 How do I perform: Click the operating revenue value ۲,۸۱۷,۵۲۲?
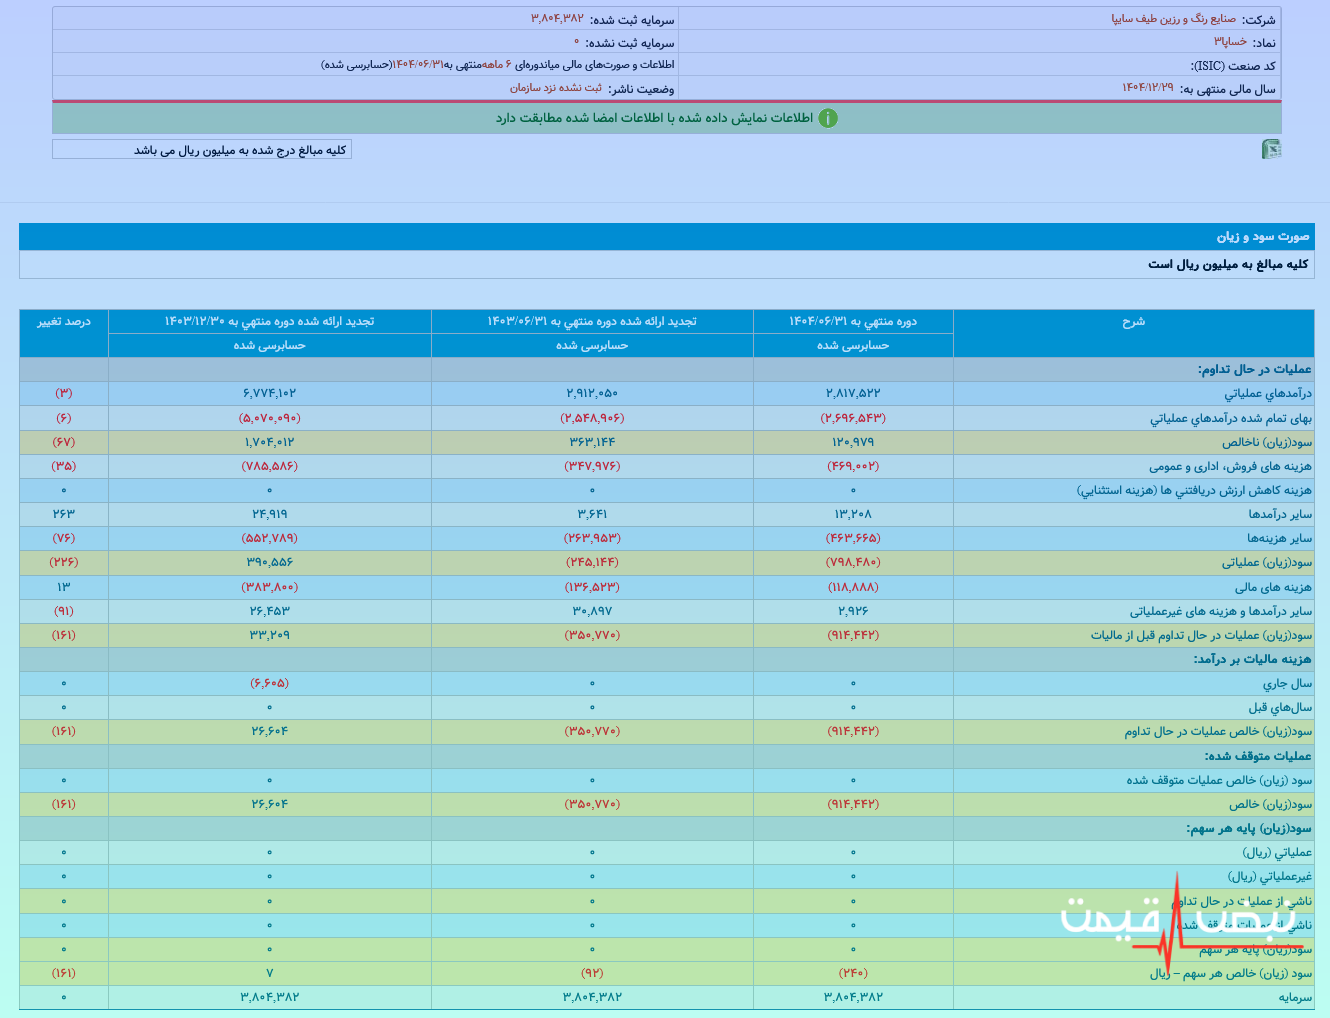coord(853,394)
